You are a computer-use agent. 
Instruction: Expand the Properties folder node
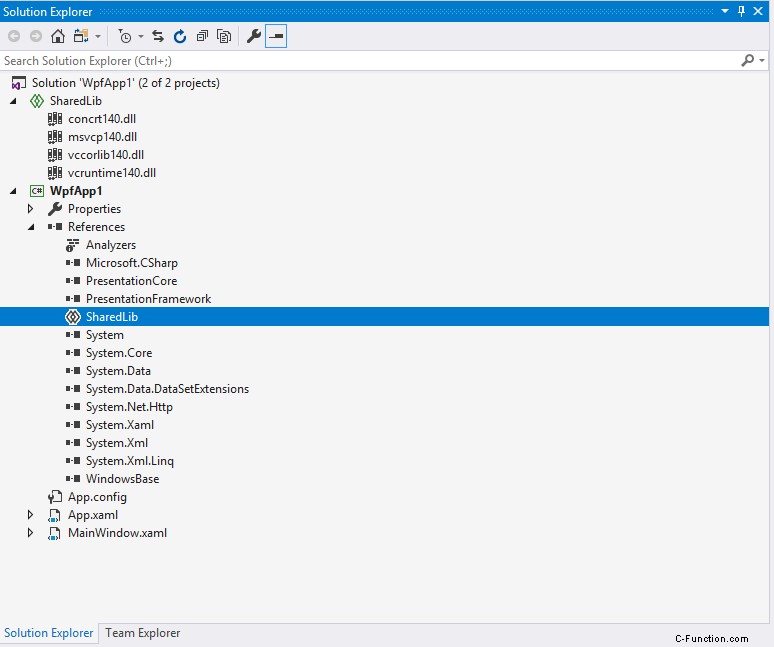(x=31, y=209)
